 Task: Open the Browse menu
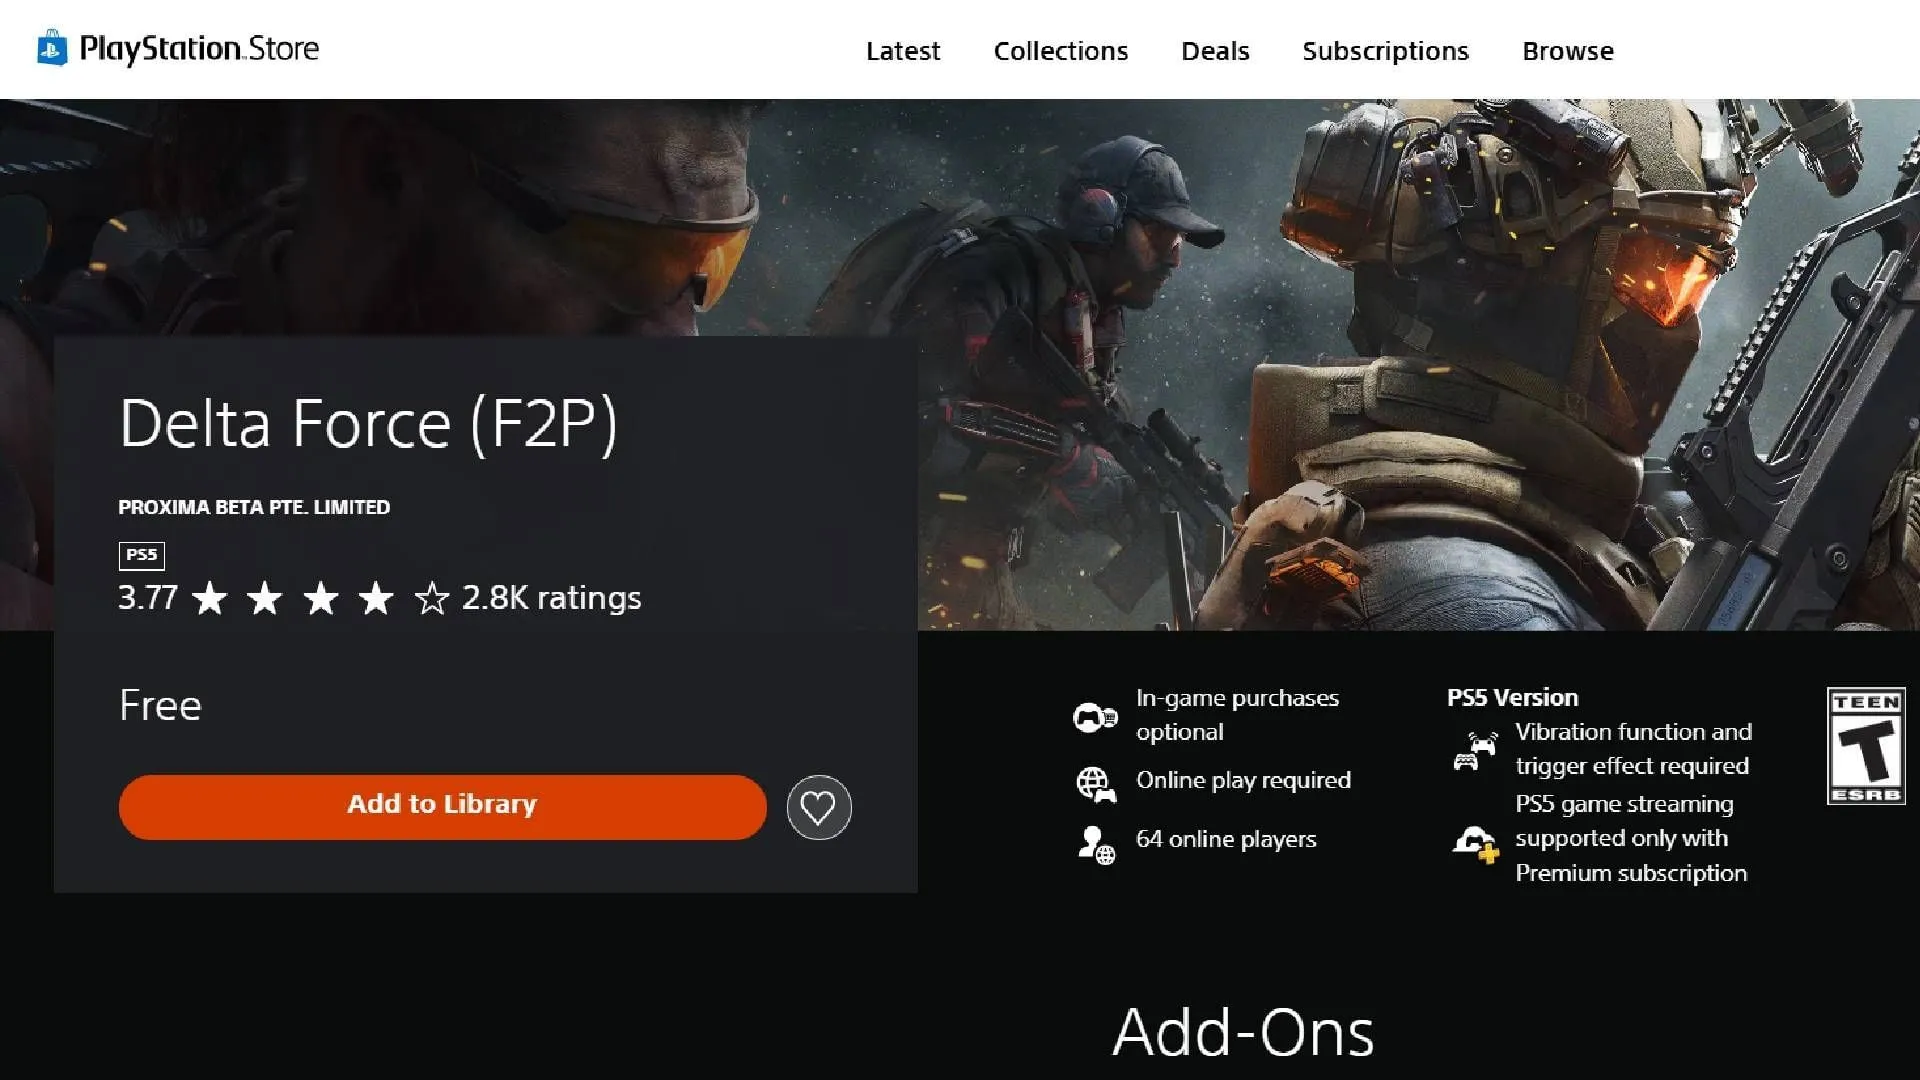tap(1567, 51)
